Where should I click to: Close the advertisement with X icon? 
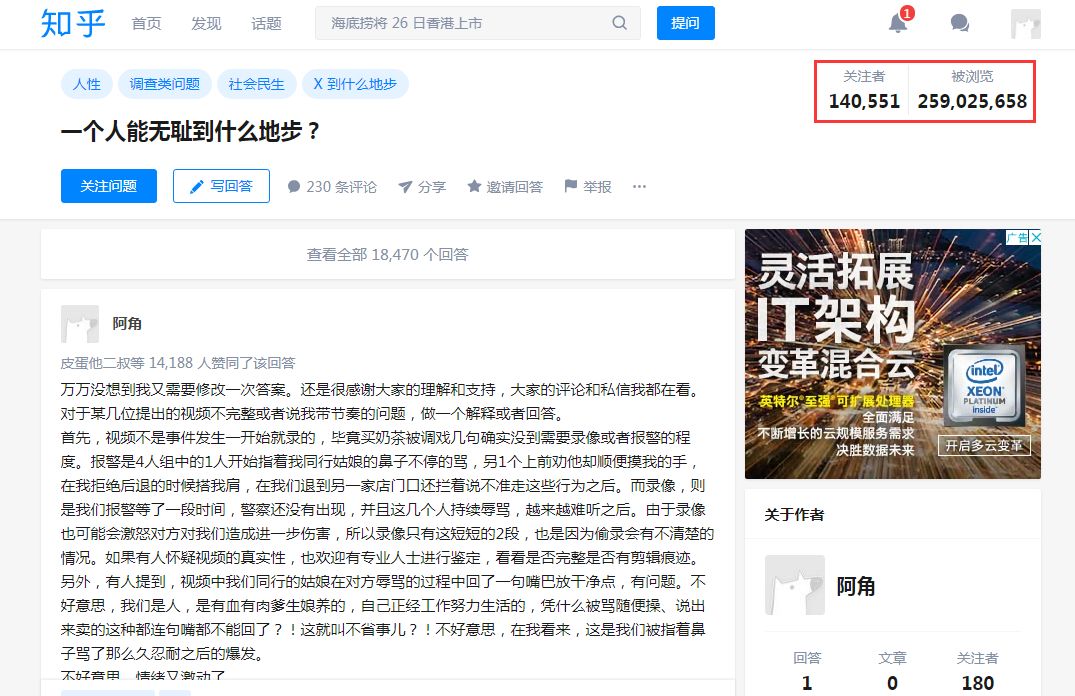point(1036,238)
